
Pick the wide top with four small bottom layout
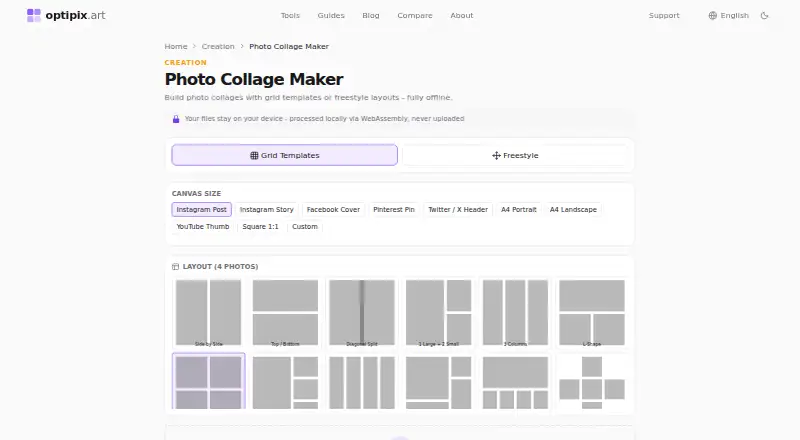[515, 381]
